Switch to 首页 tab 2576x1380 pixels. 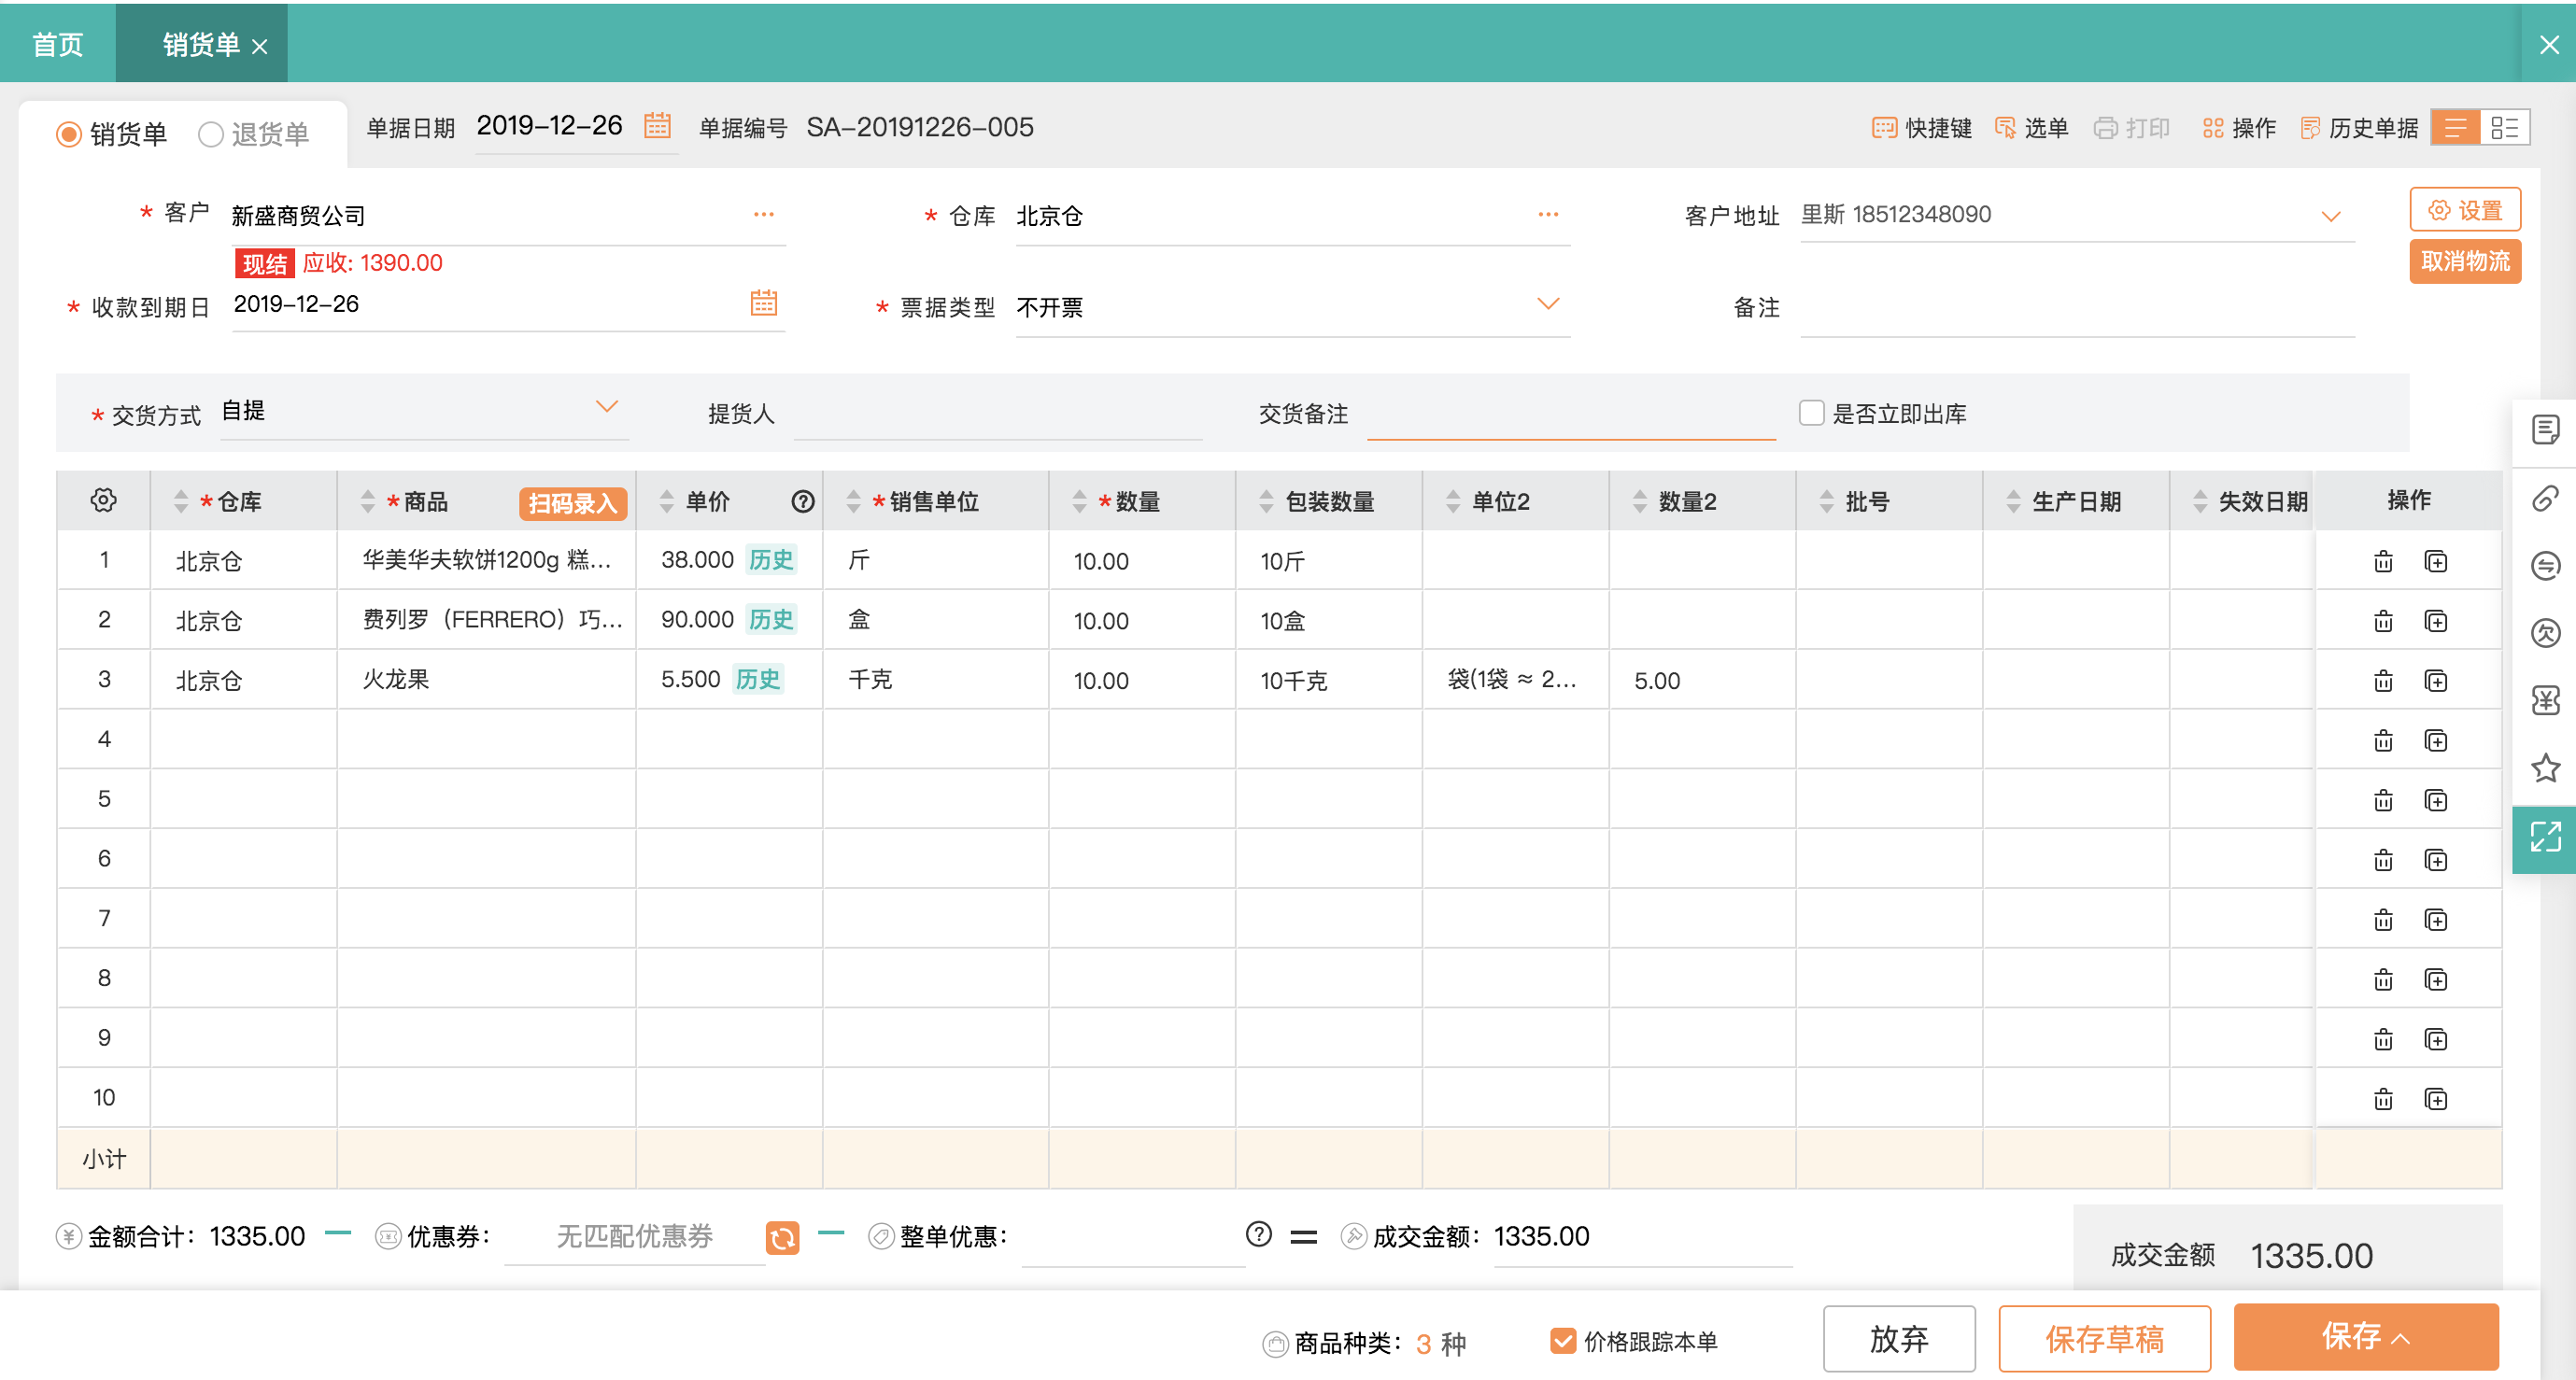pyautogui.click(x=60, y=46)
